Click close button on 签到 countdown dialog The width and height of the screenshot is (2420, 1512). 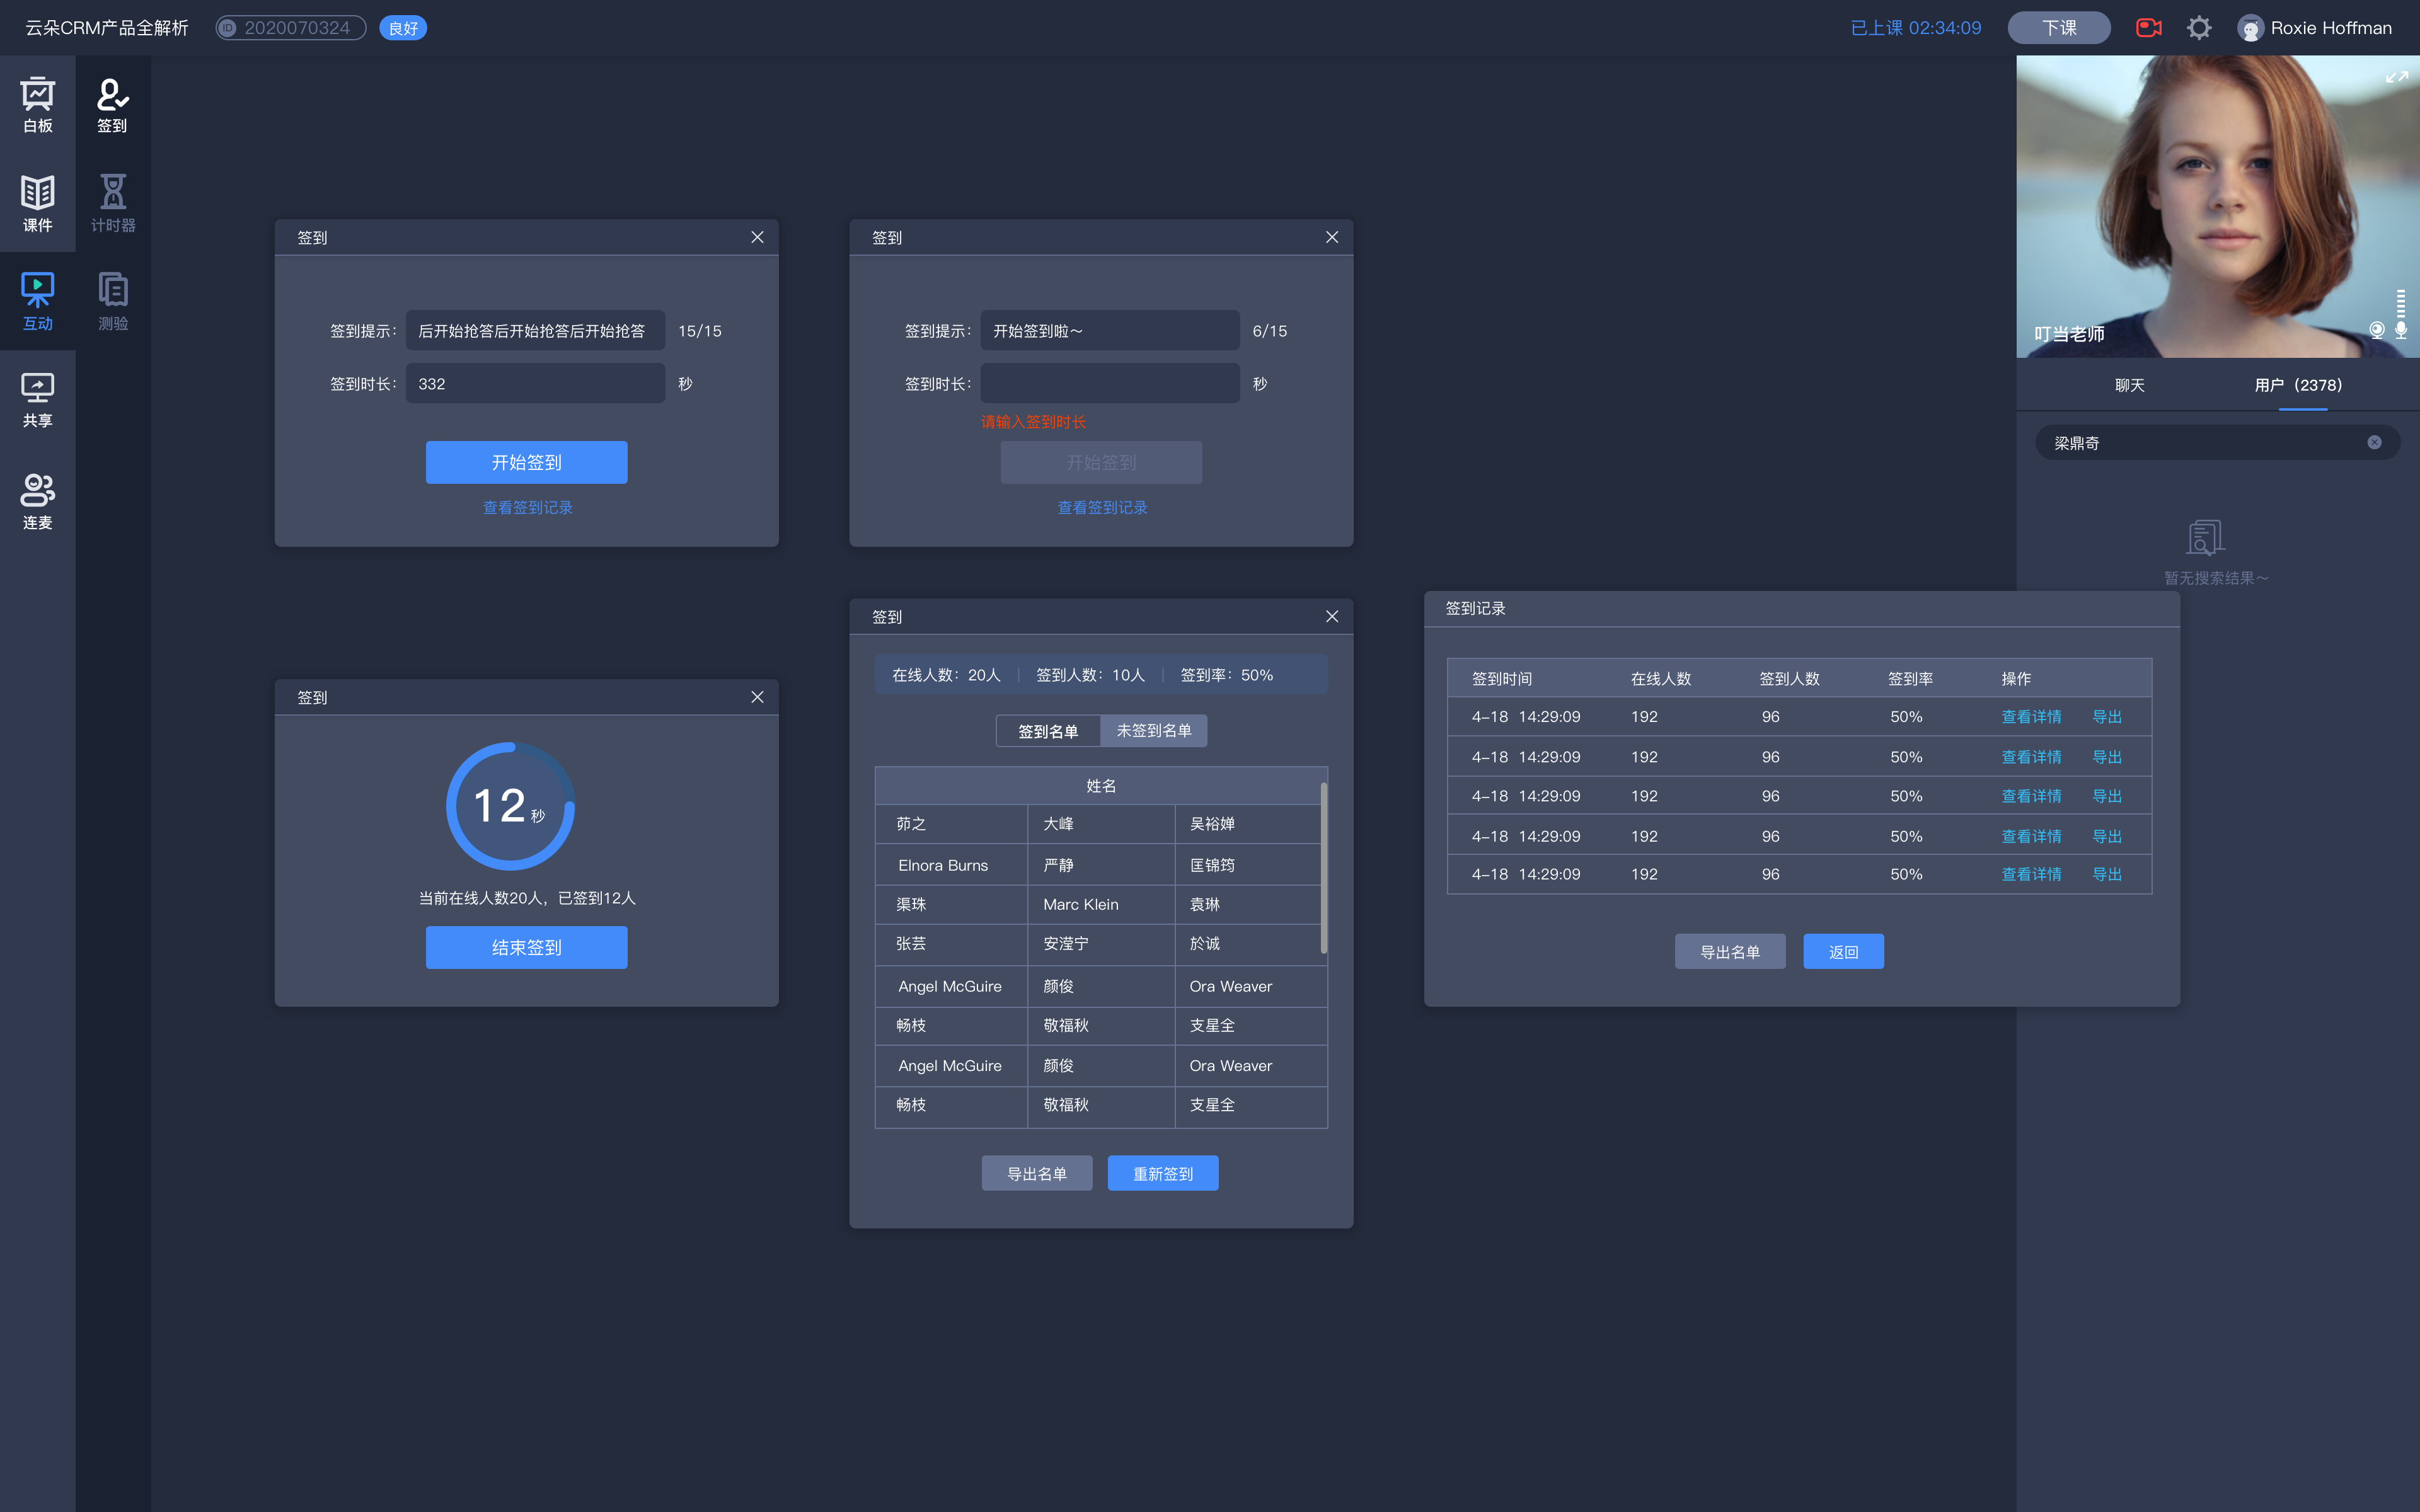tap(758, 695)
